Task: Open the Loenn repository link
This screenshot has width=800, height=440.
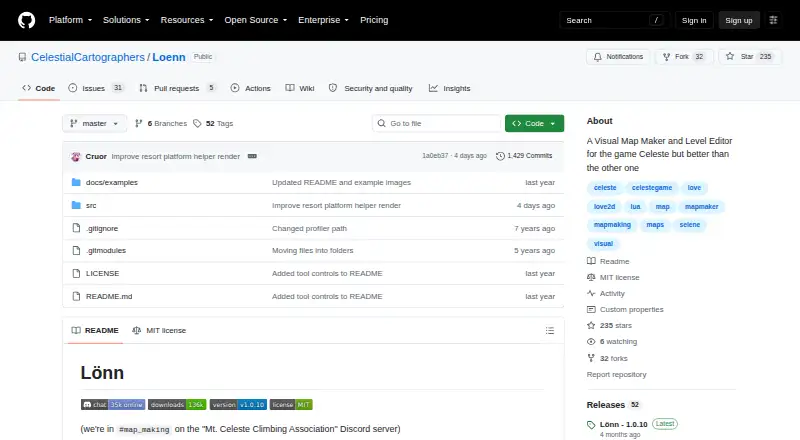Action: [x=169, y=57]
